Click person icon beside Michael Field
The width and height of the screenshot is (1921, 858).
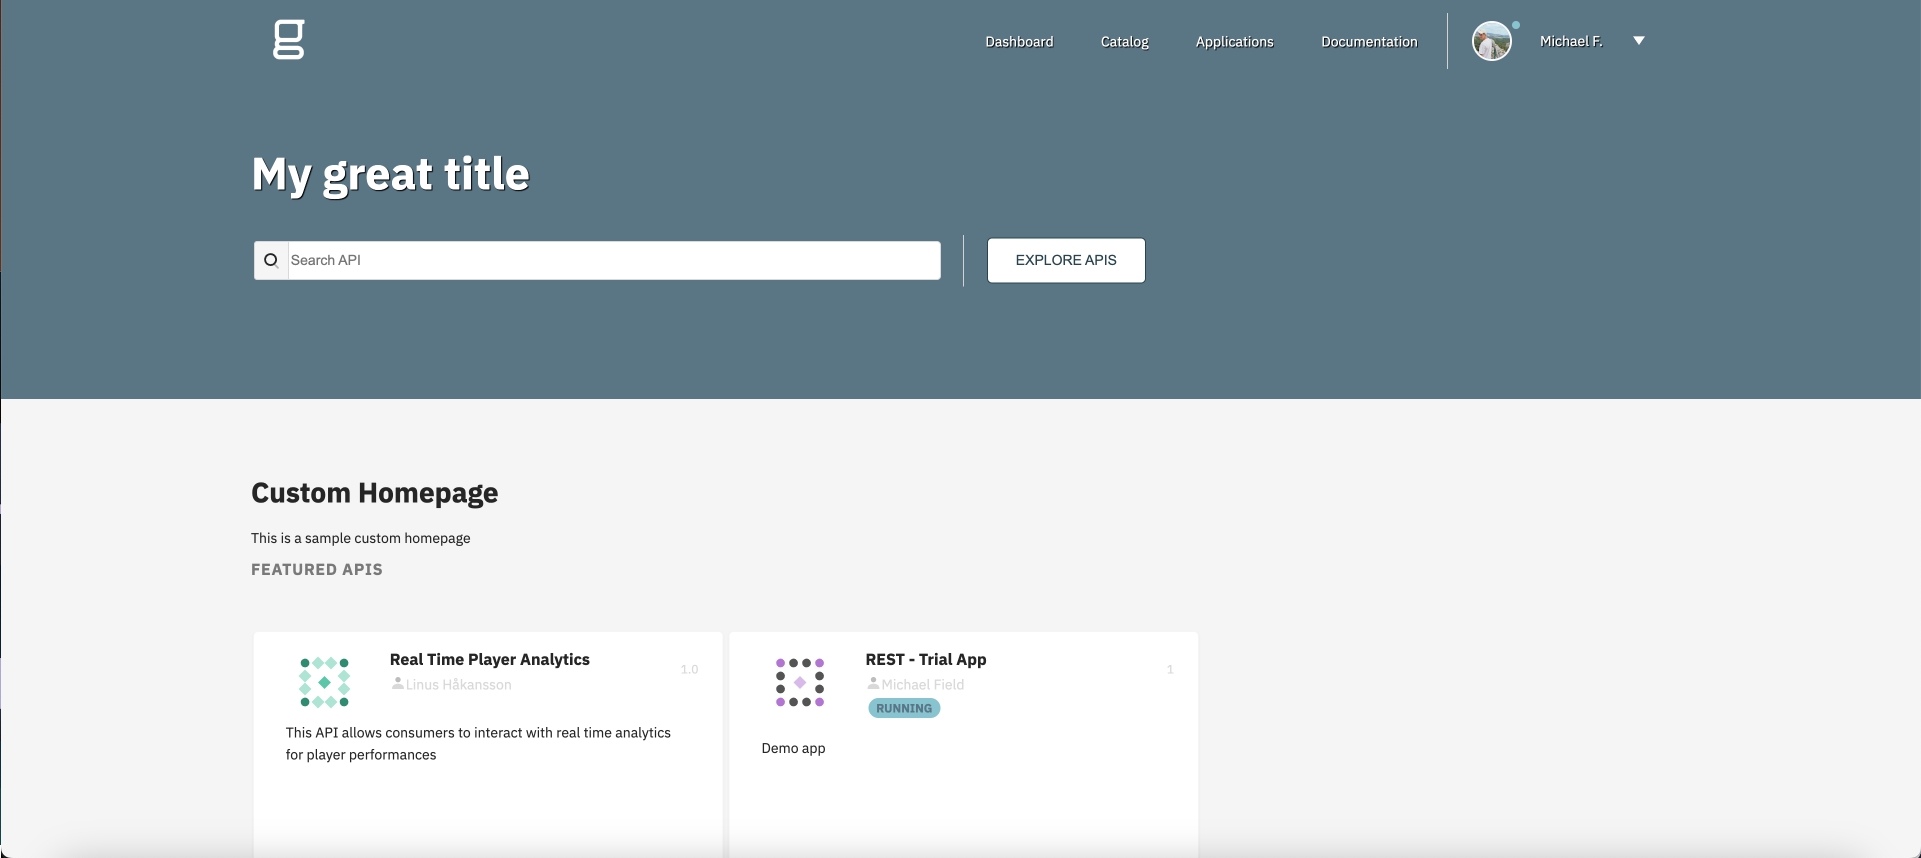click(873, 684)
